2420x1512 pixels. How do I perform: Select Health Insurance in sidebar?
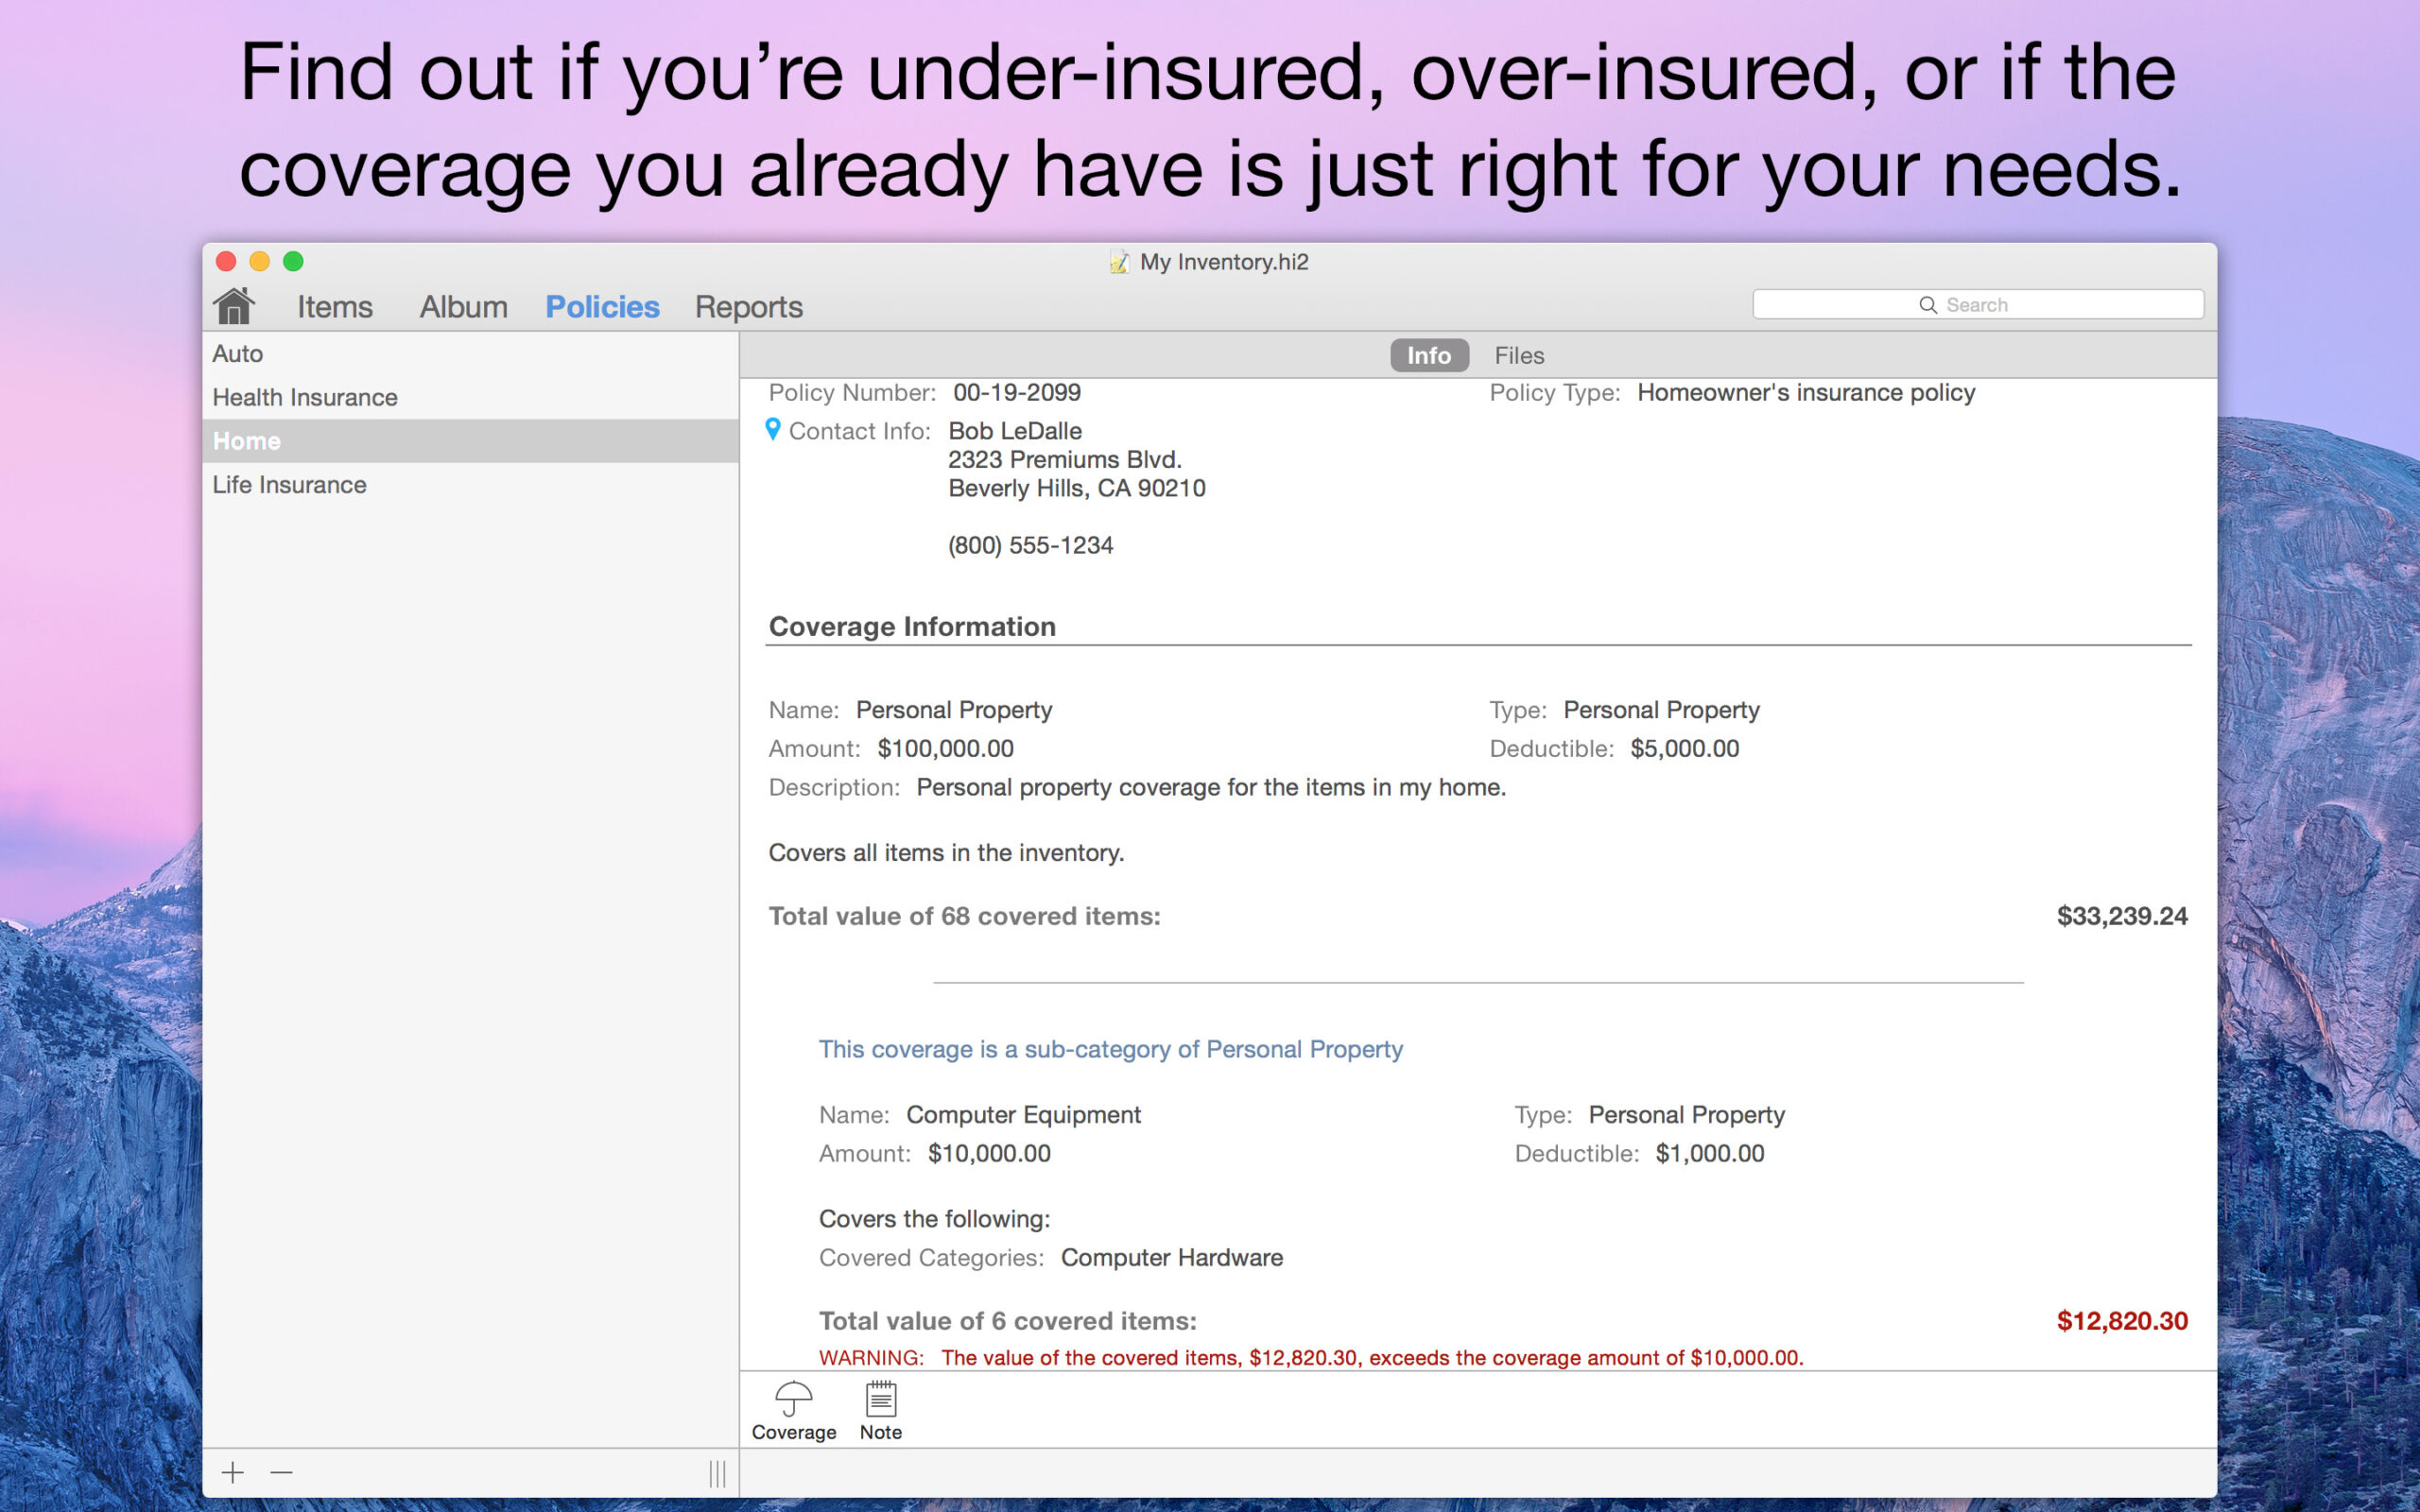[305, 395]
